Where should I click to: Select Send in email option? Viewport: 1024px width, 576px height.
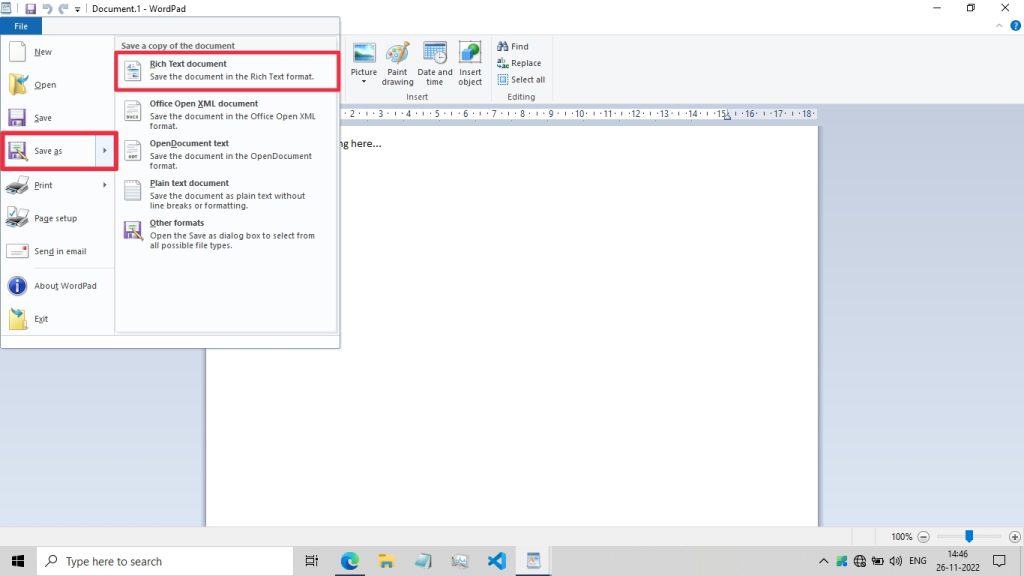pyautogui.click(x=57, y=251)
